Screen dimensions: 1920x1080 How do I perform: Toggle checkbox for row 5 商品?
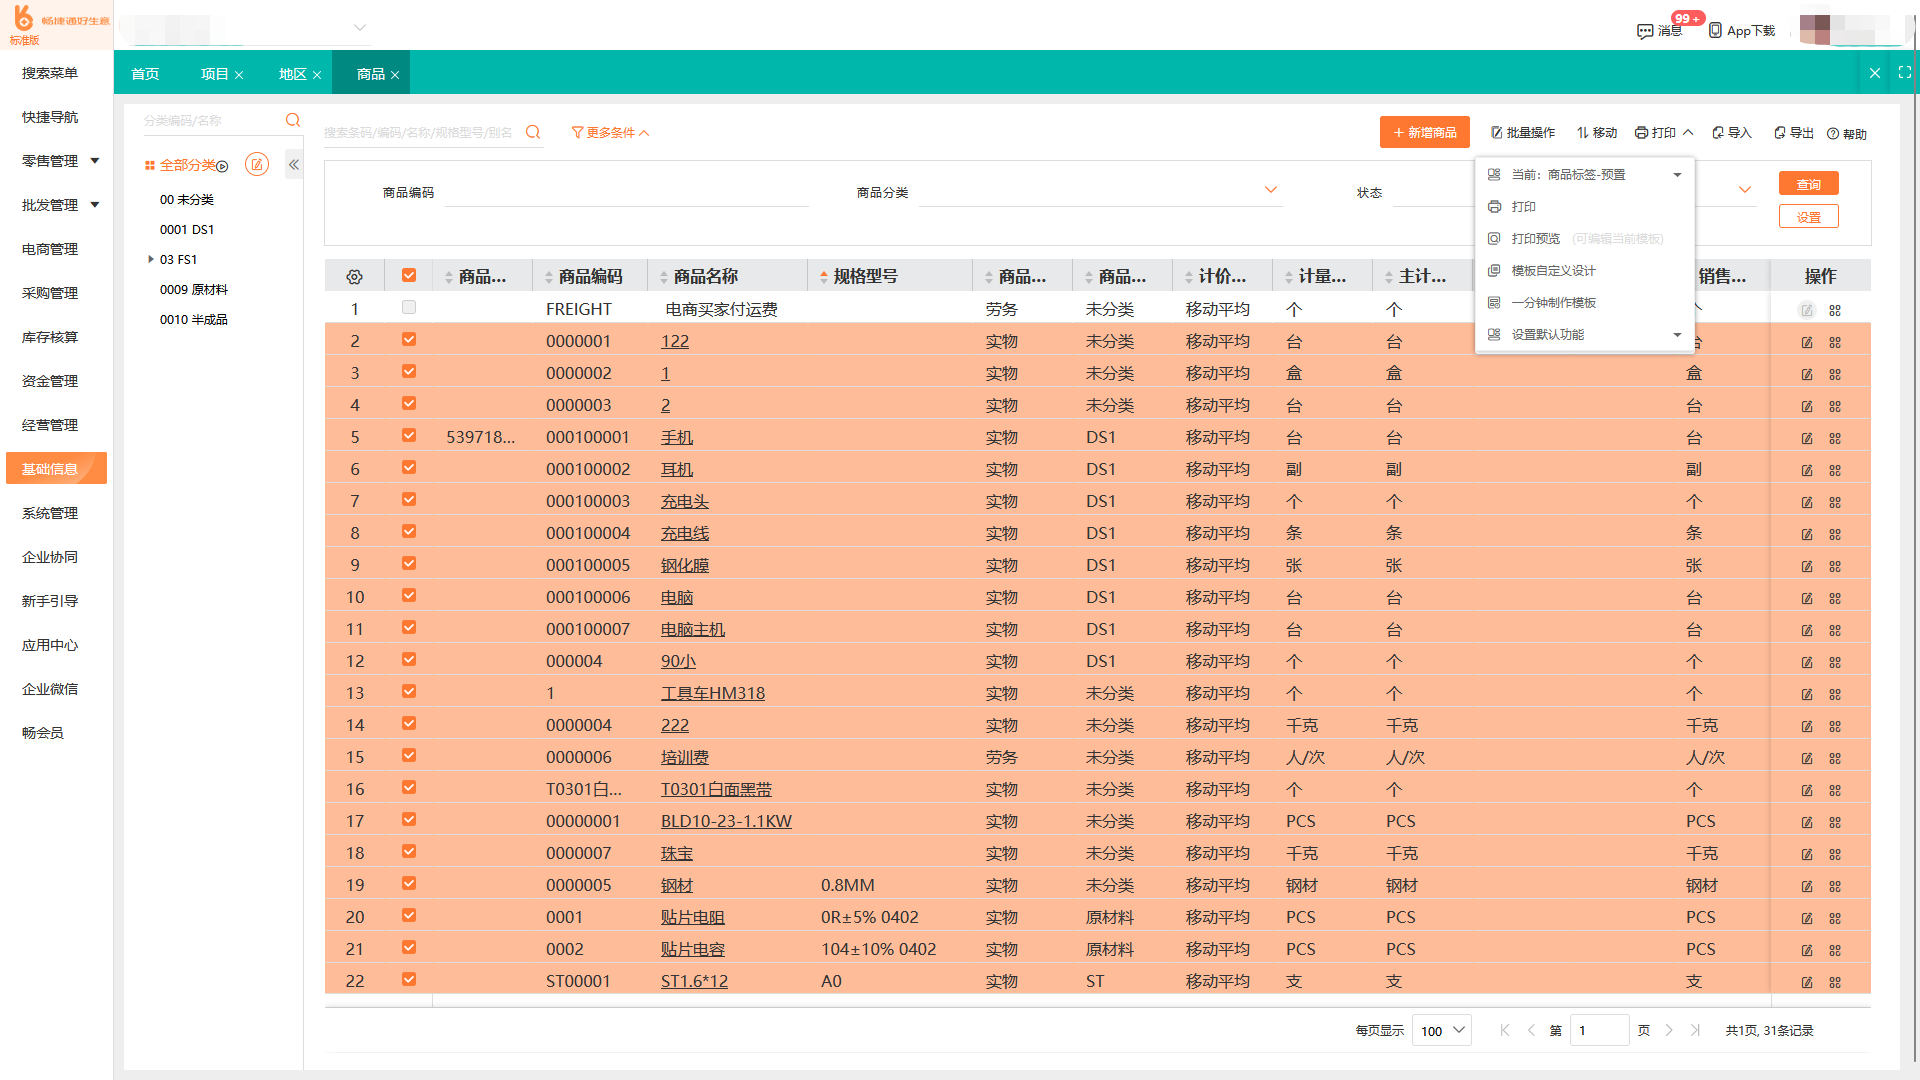(410, 435)
